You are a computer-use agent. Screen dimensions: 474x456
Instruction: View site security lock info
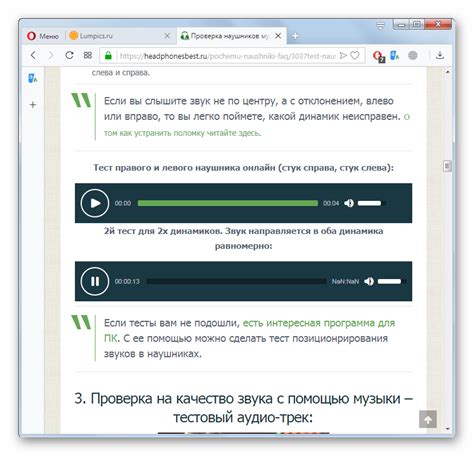(108, 55)
